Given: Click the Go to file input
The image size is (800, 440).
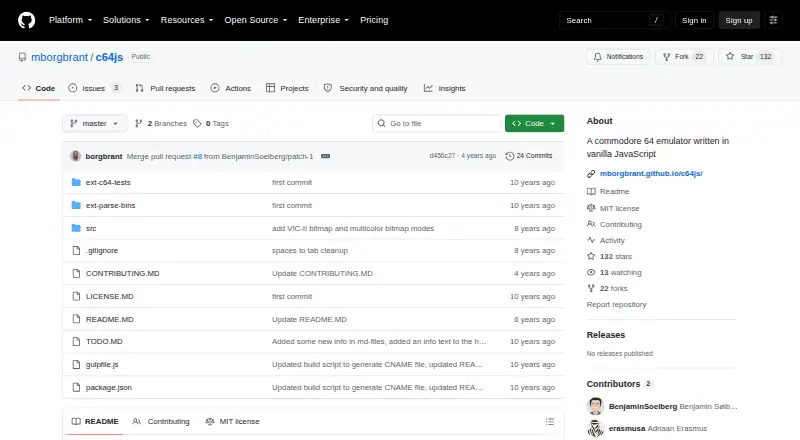Looking at the screenshot, I should [x=436, y=124].
